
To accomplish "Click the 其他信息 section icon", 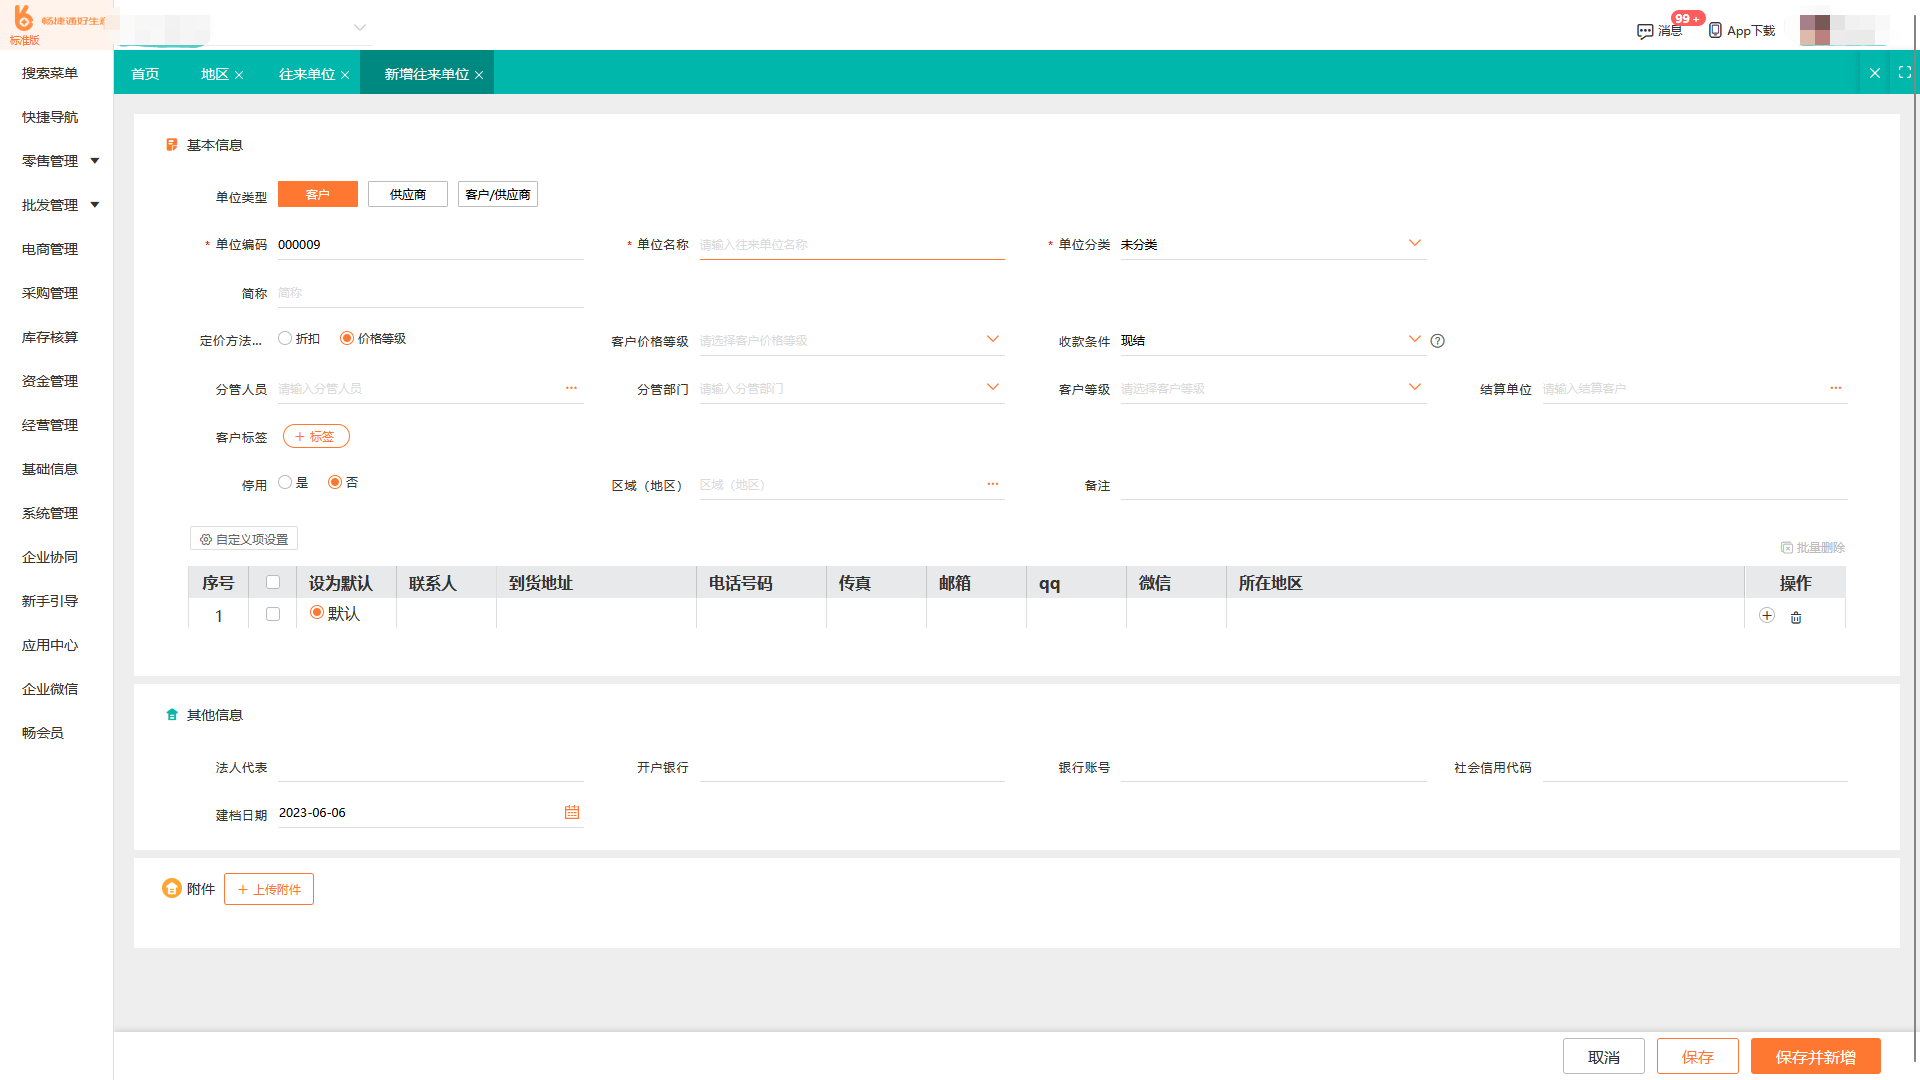I will tap(171, 715).
